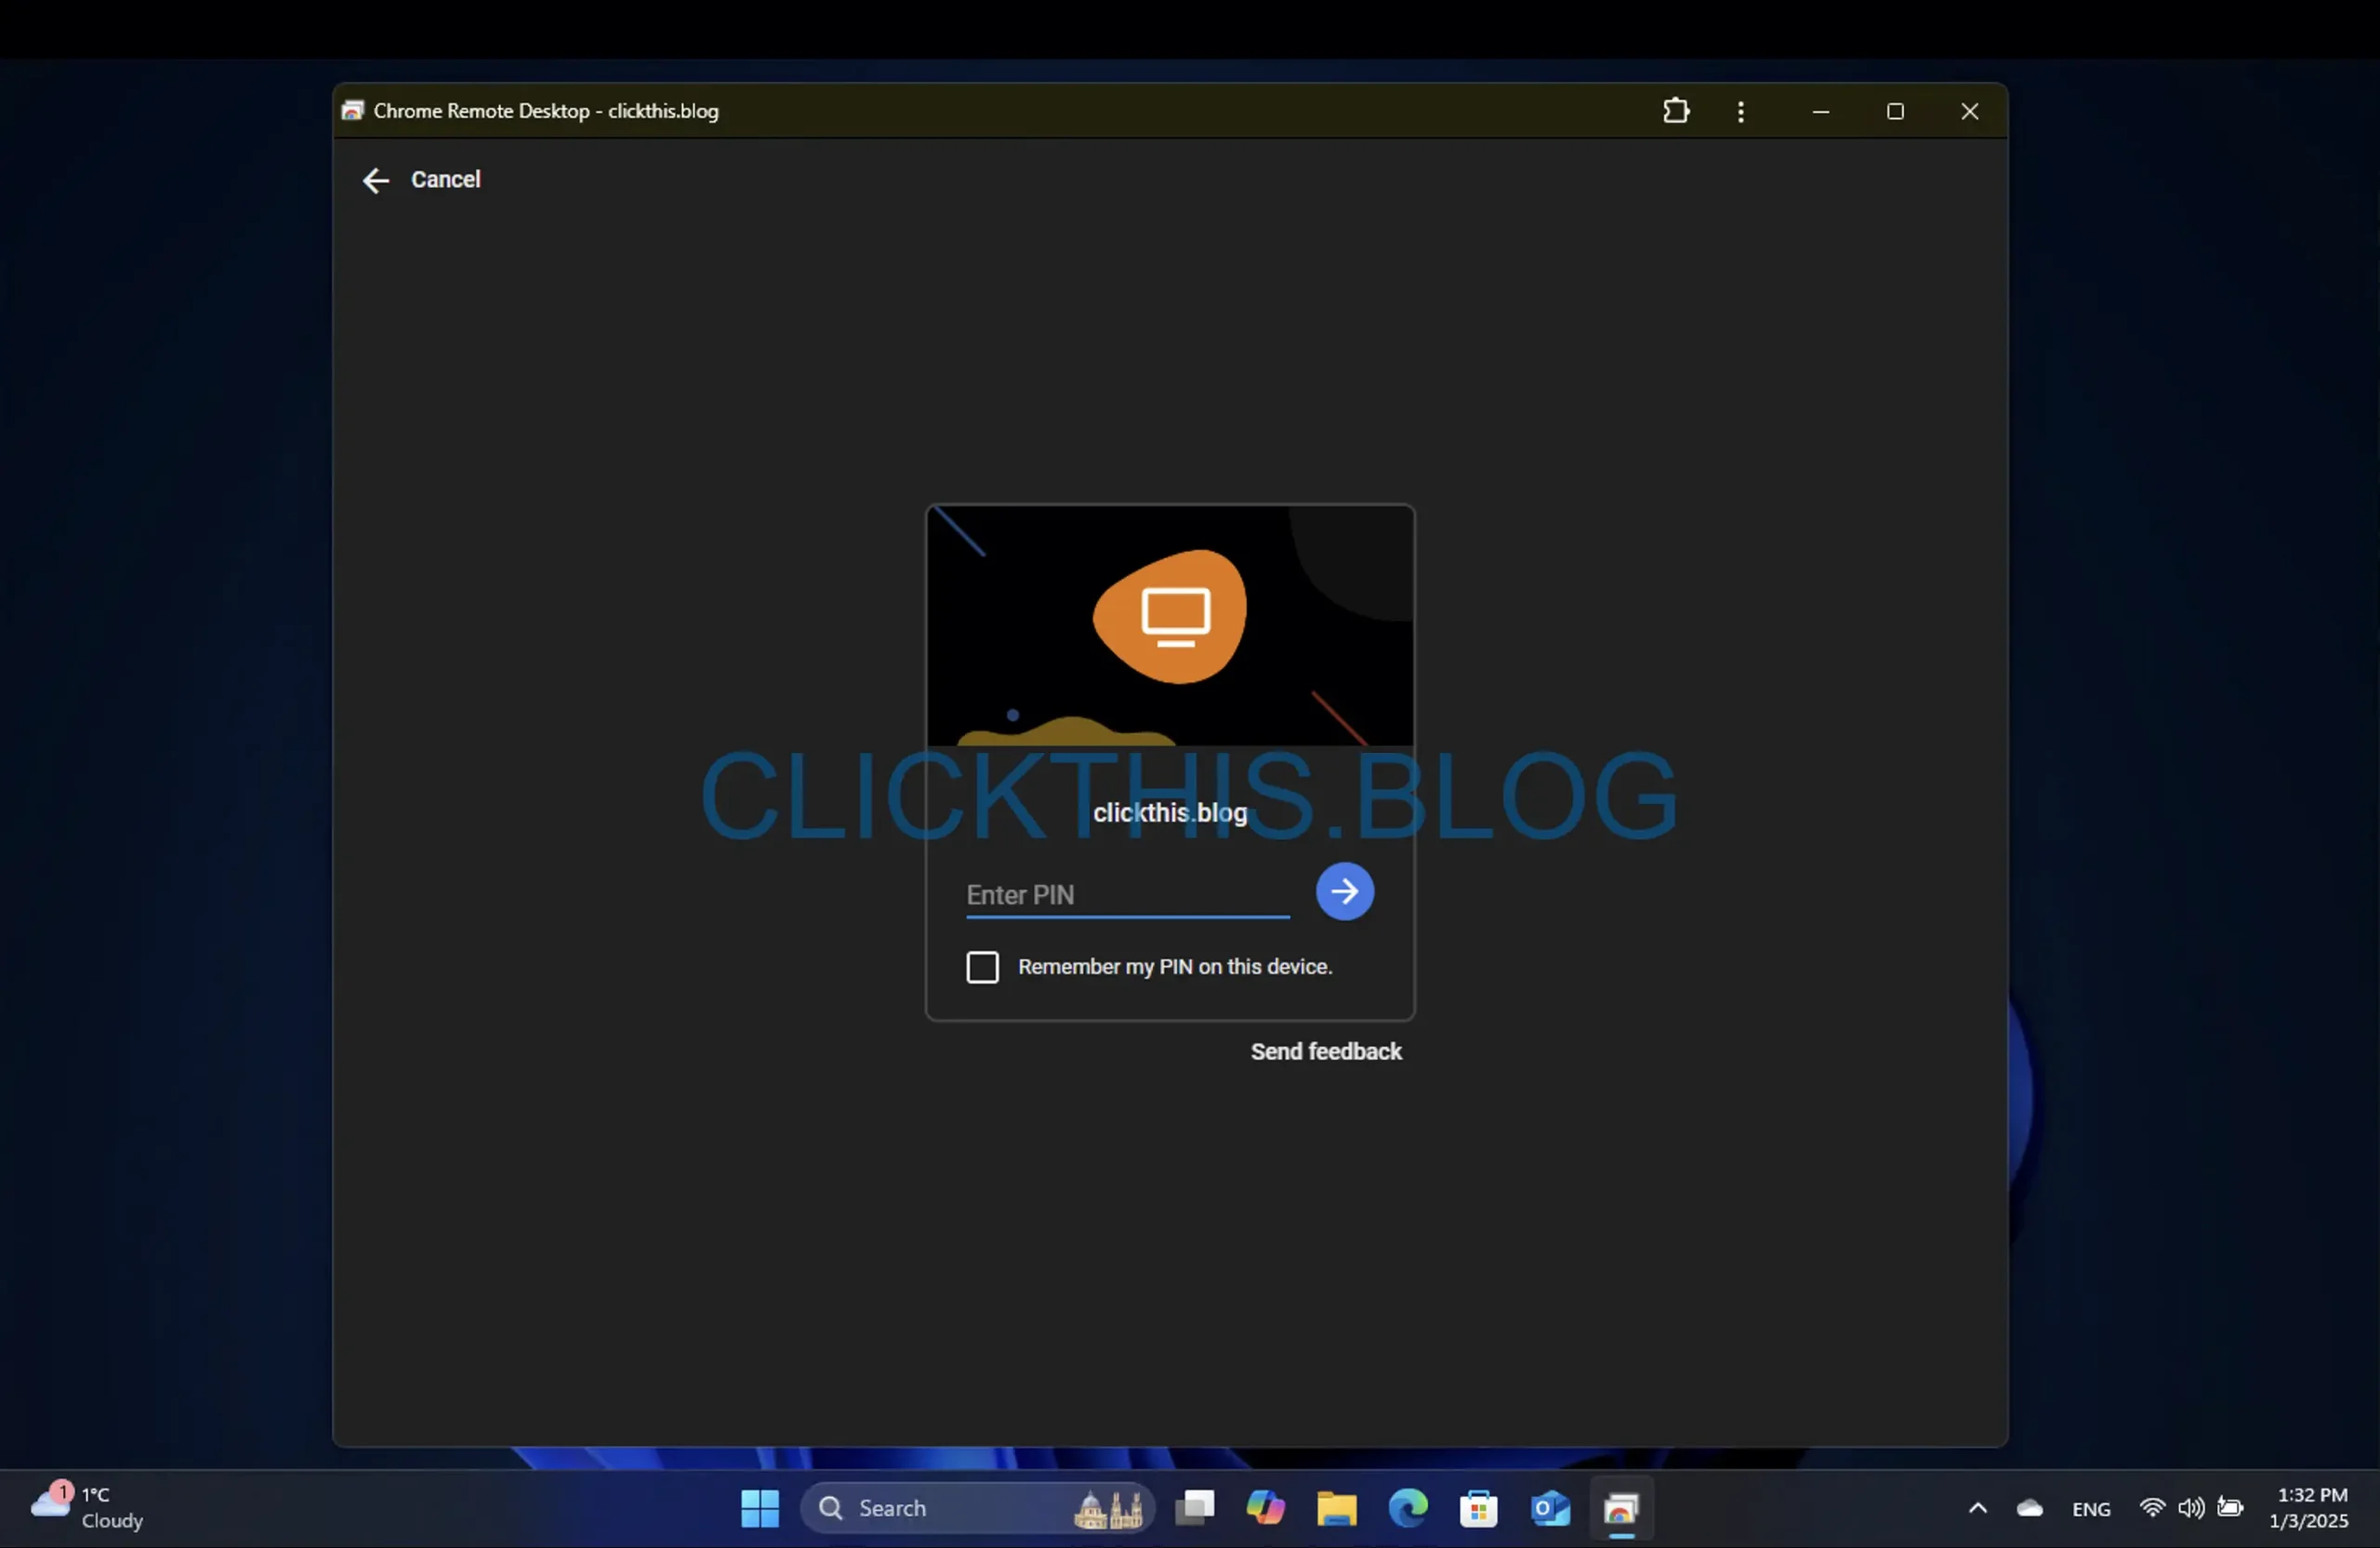Focus the Enter PIN field
Screen dimensions: 2380x1548
point(1127,895)
